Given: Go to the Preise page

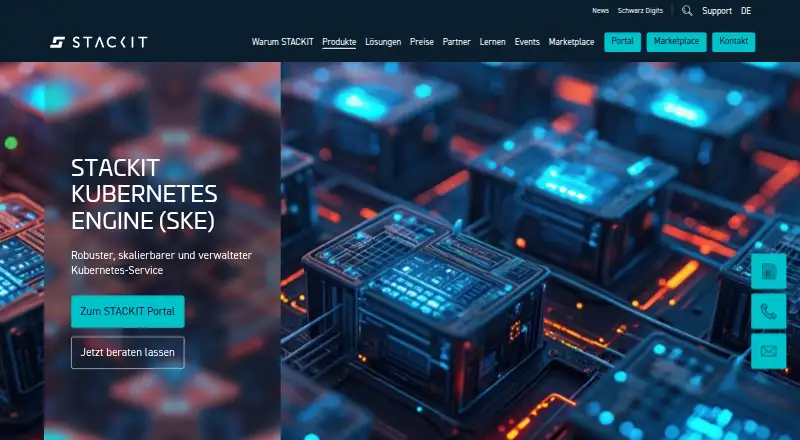Looking at the screenshot, I should coord(422,42).
